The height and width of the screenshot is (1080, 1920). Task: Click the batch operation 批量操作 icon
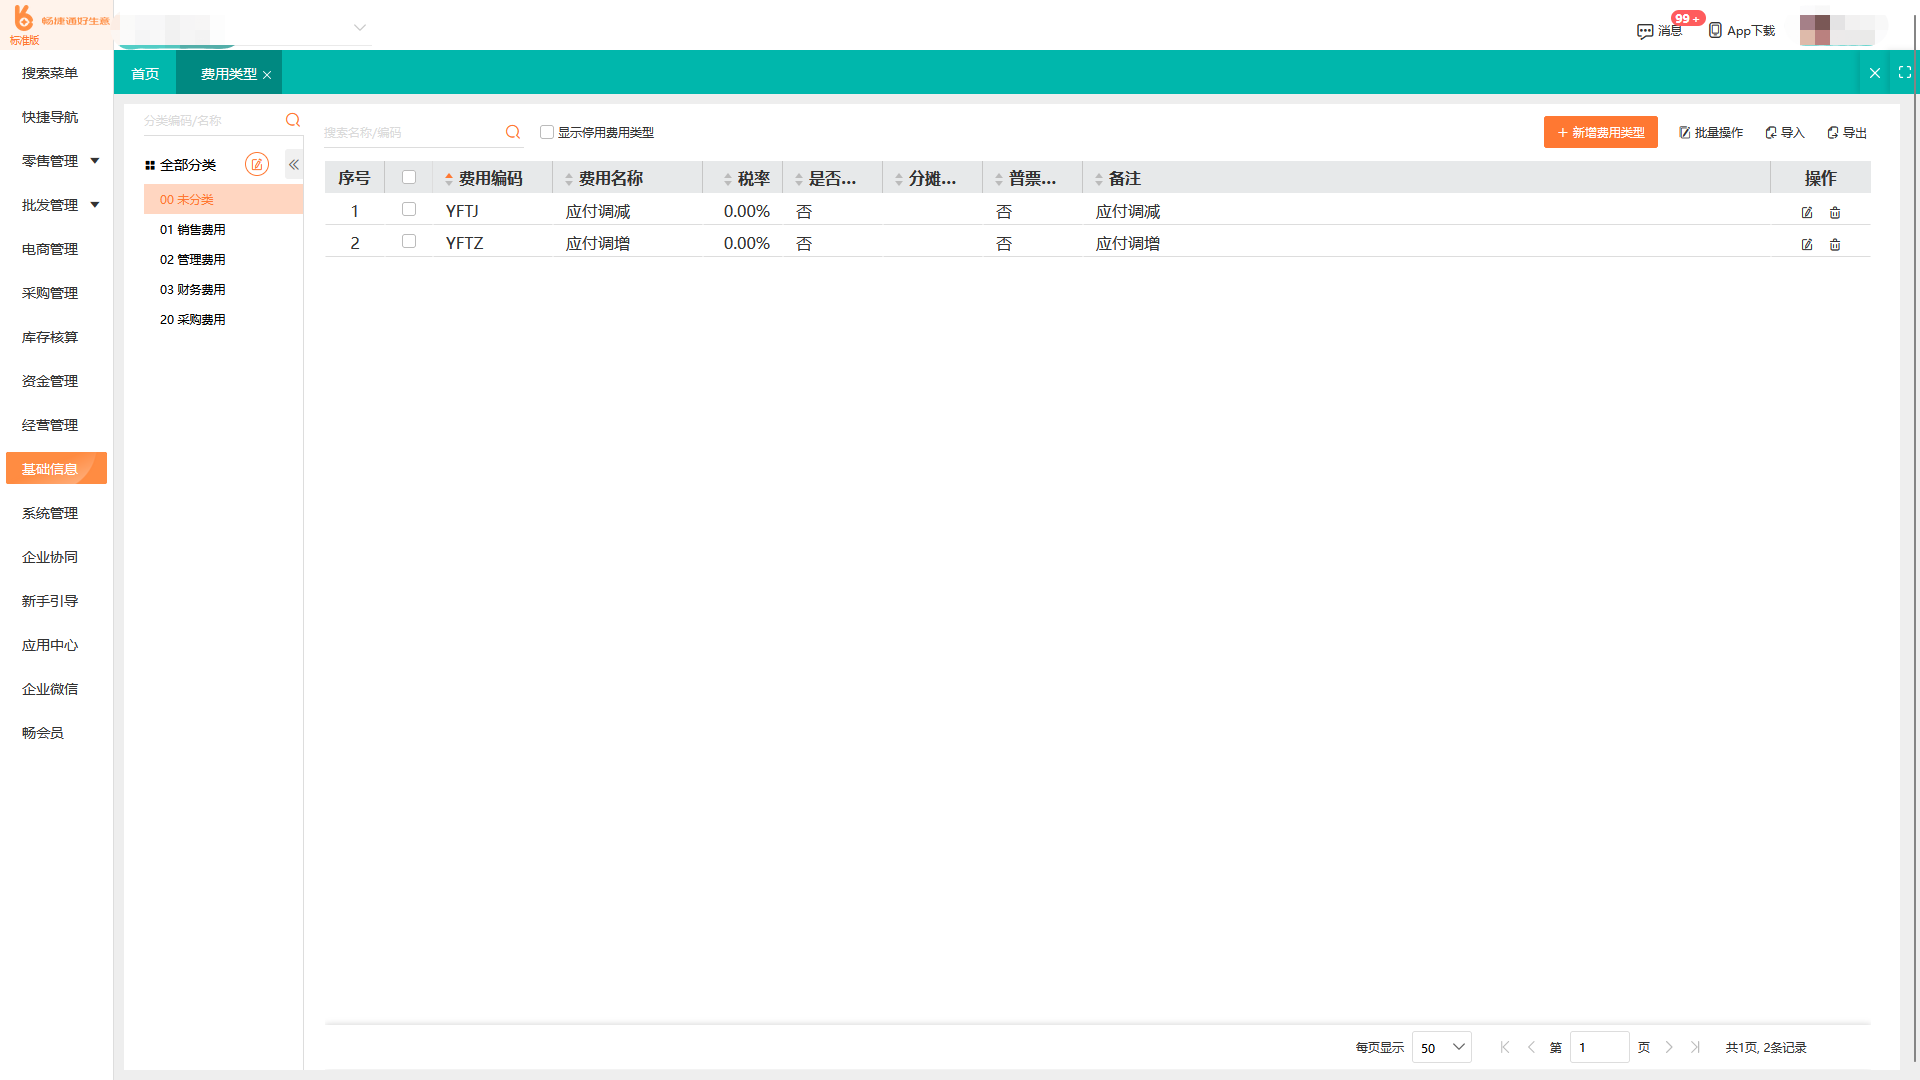tap(1710, 132)
